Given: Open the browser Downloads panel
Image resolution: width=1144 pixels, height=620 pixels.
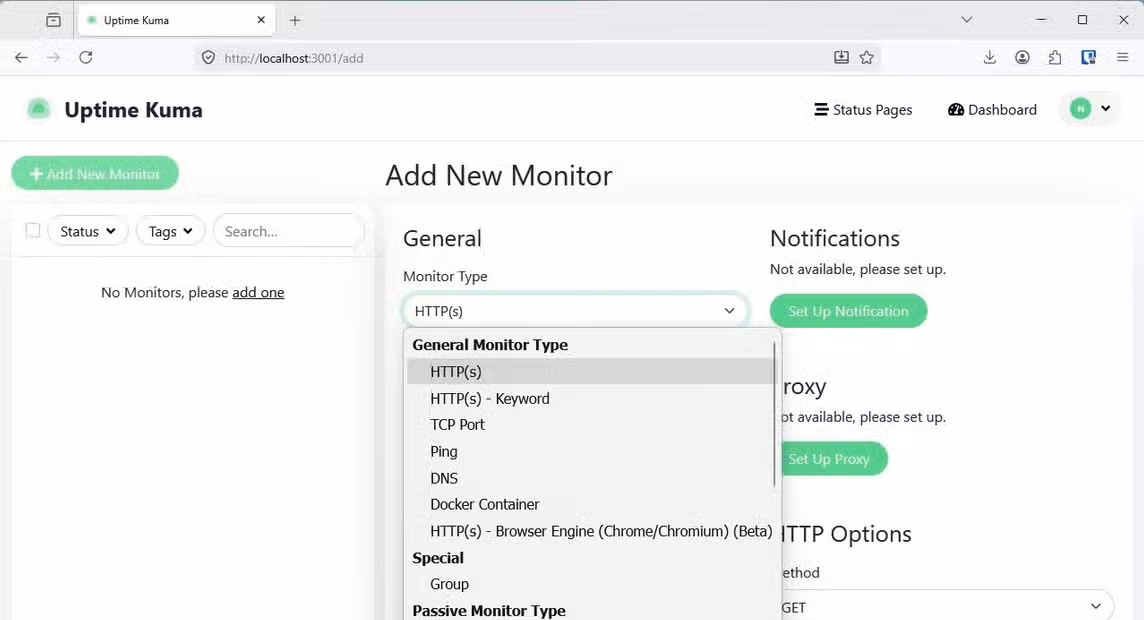Looking at the screenshot, I should (990, 58).
